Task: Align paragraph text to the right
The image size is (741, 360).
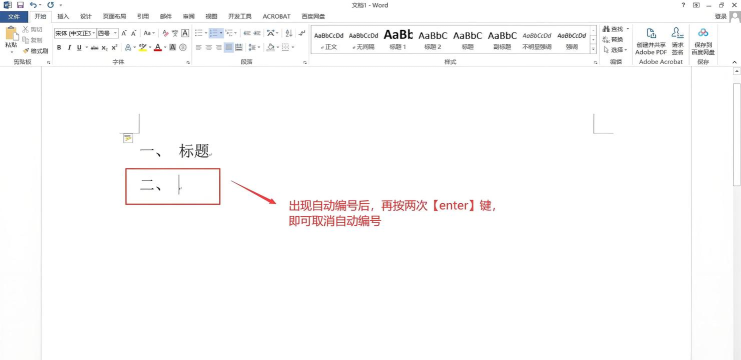Action: click(x=218, y=48)
